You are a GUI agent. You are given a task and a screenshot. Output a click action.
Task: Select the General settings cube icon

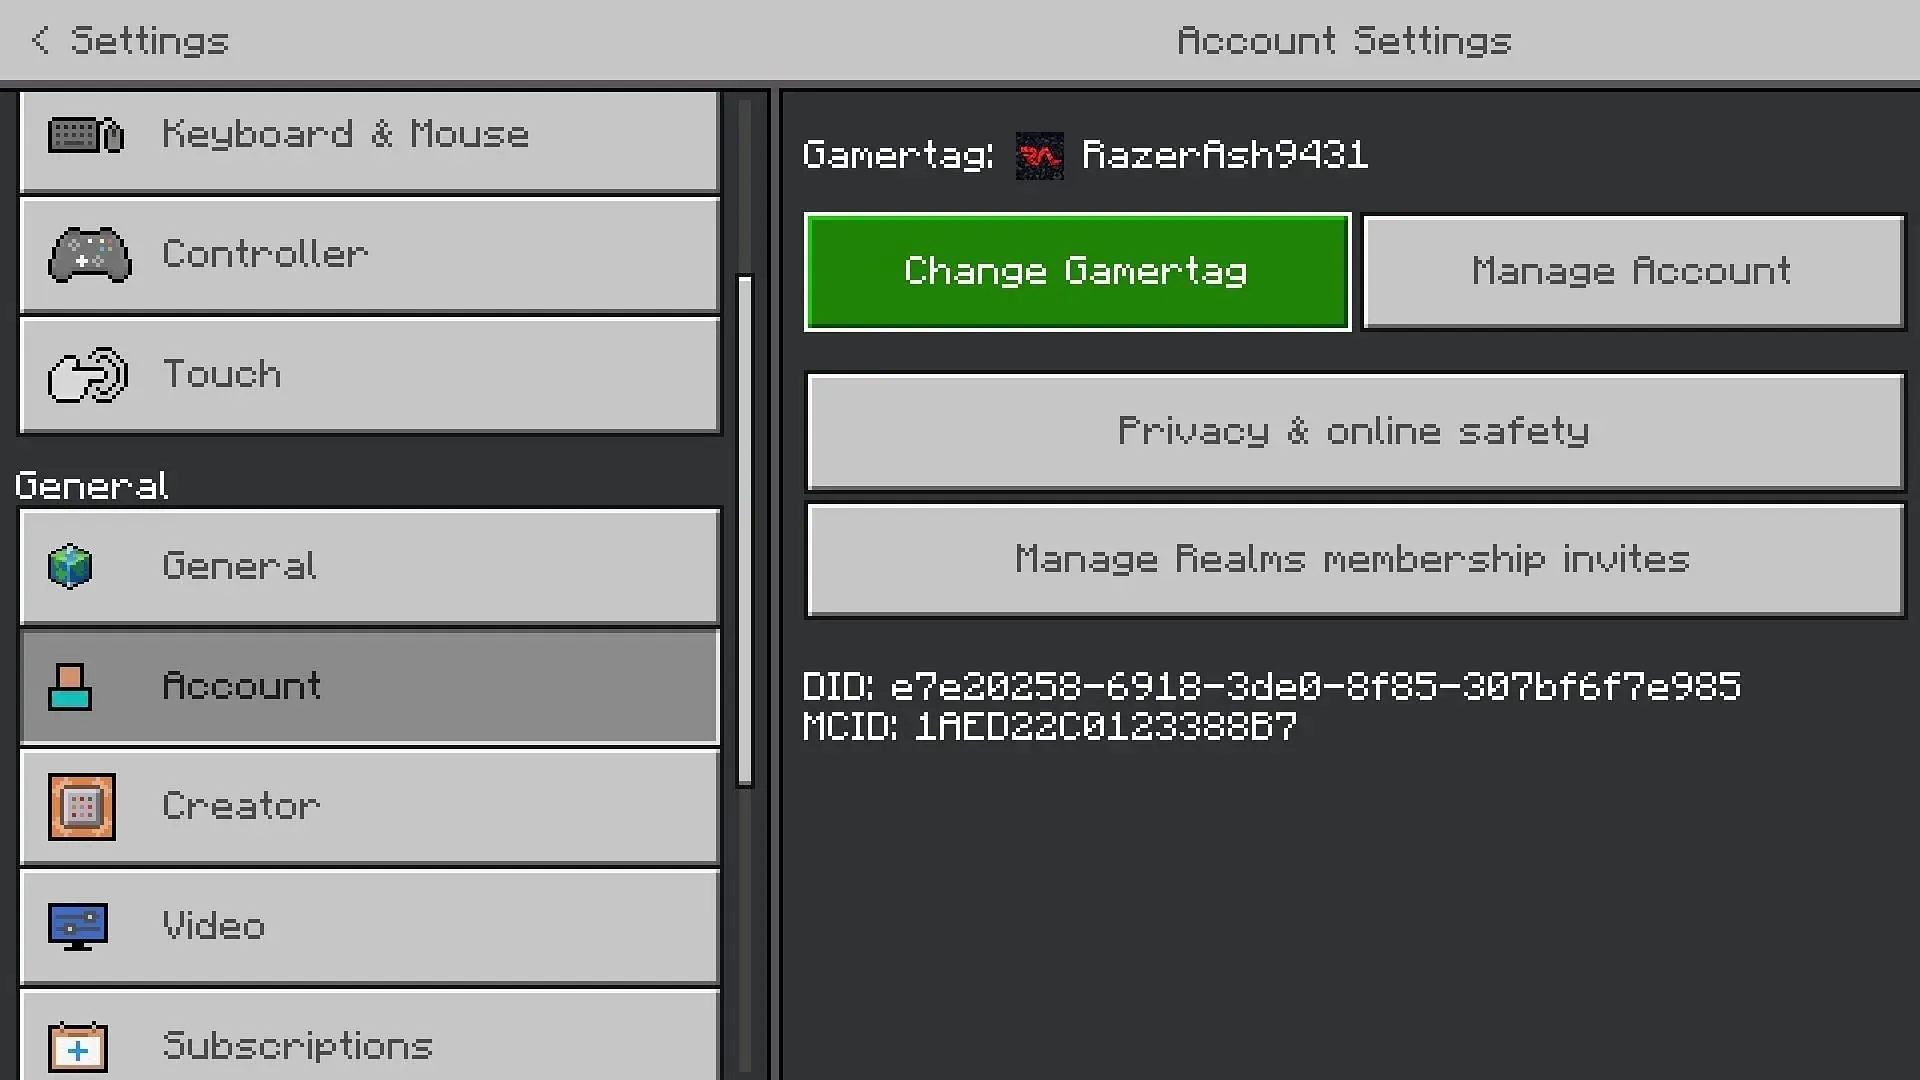click(x=73, y=566)
